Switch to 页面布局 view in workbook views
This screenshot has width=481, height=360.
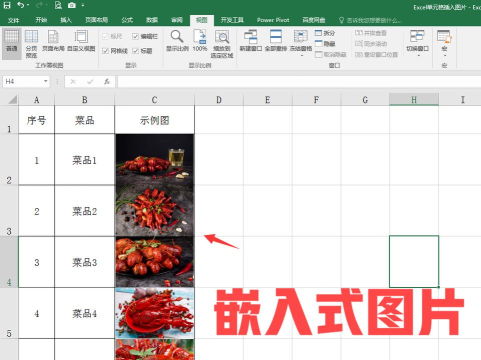pyautogui.click(x=53, y=41)
